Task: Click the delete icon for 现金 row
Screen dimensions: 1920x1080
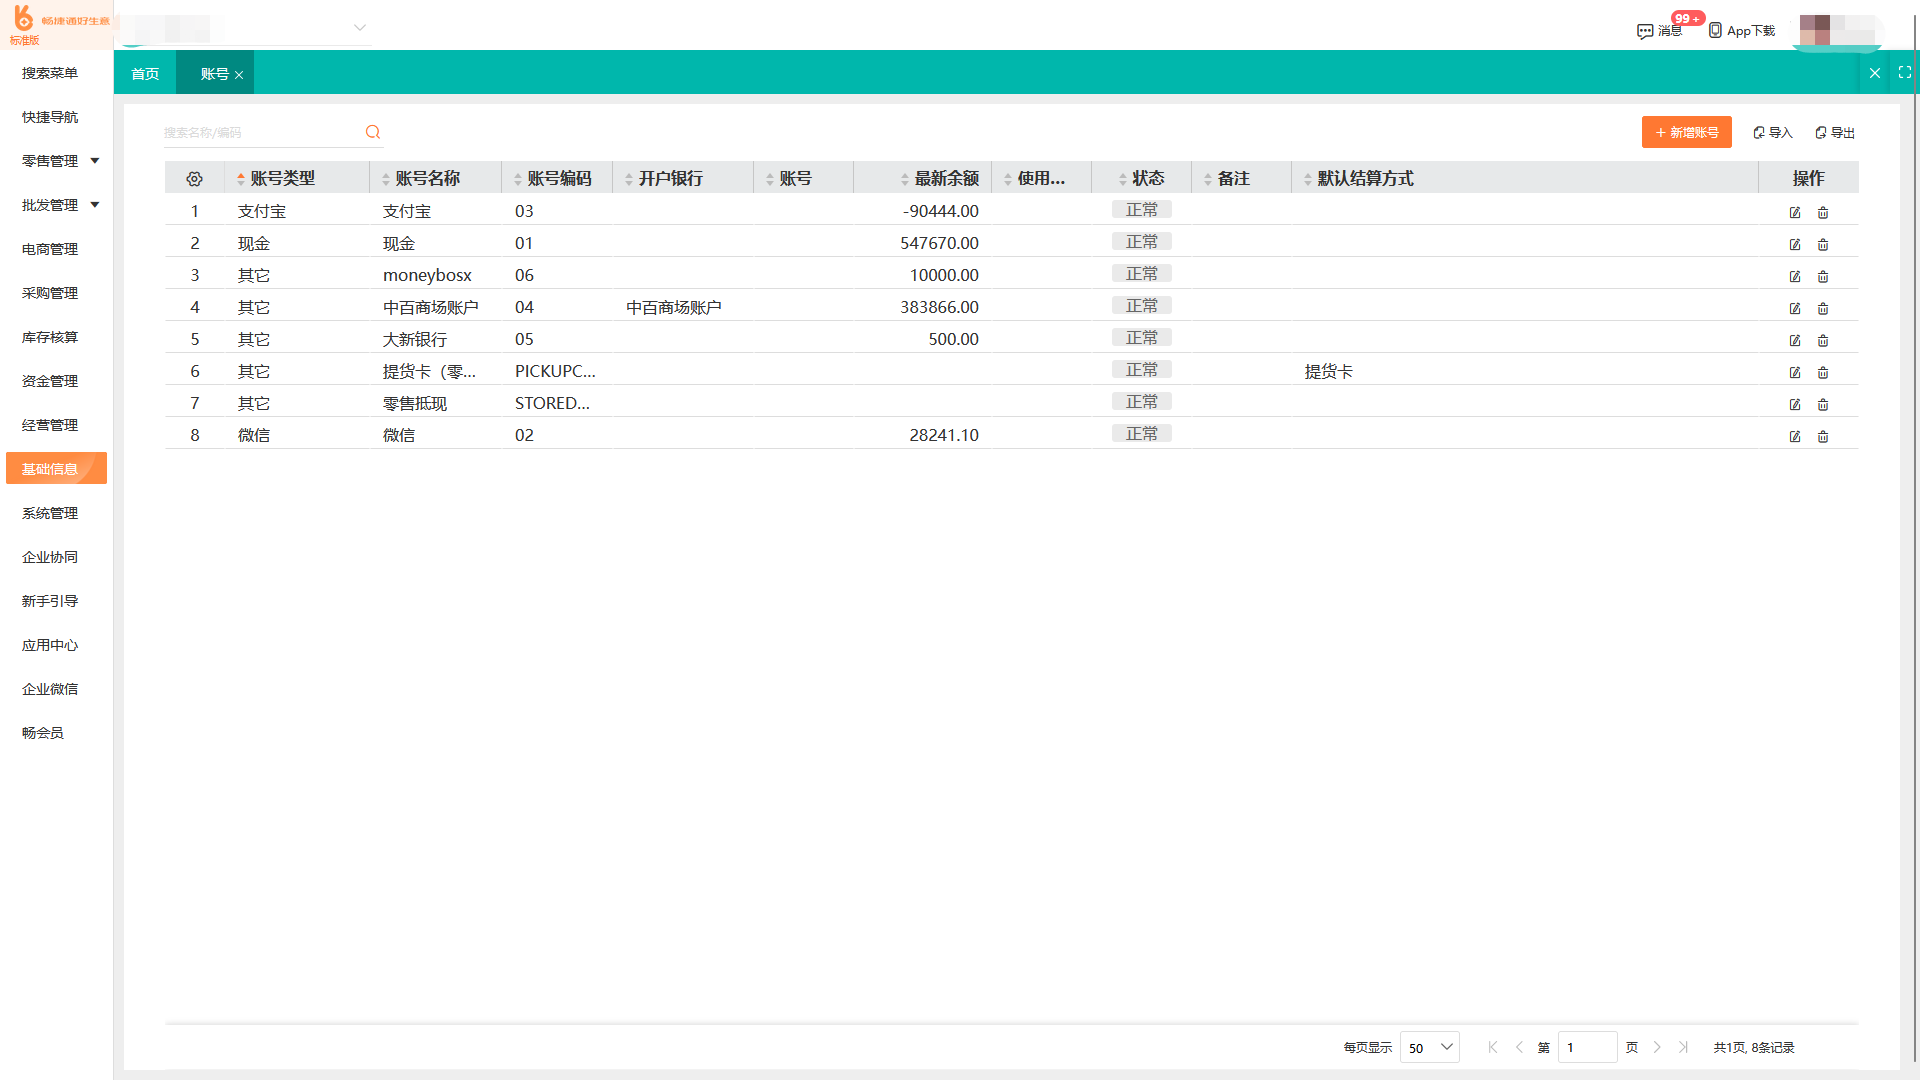Action: 1824,243
